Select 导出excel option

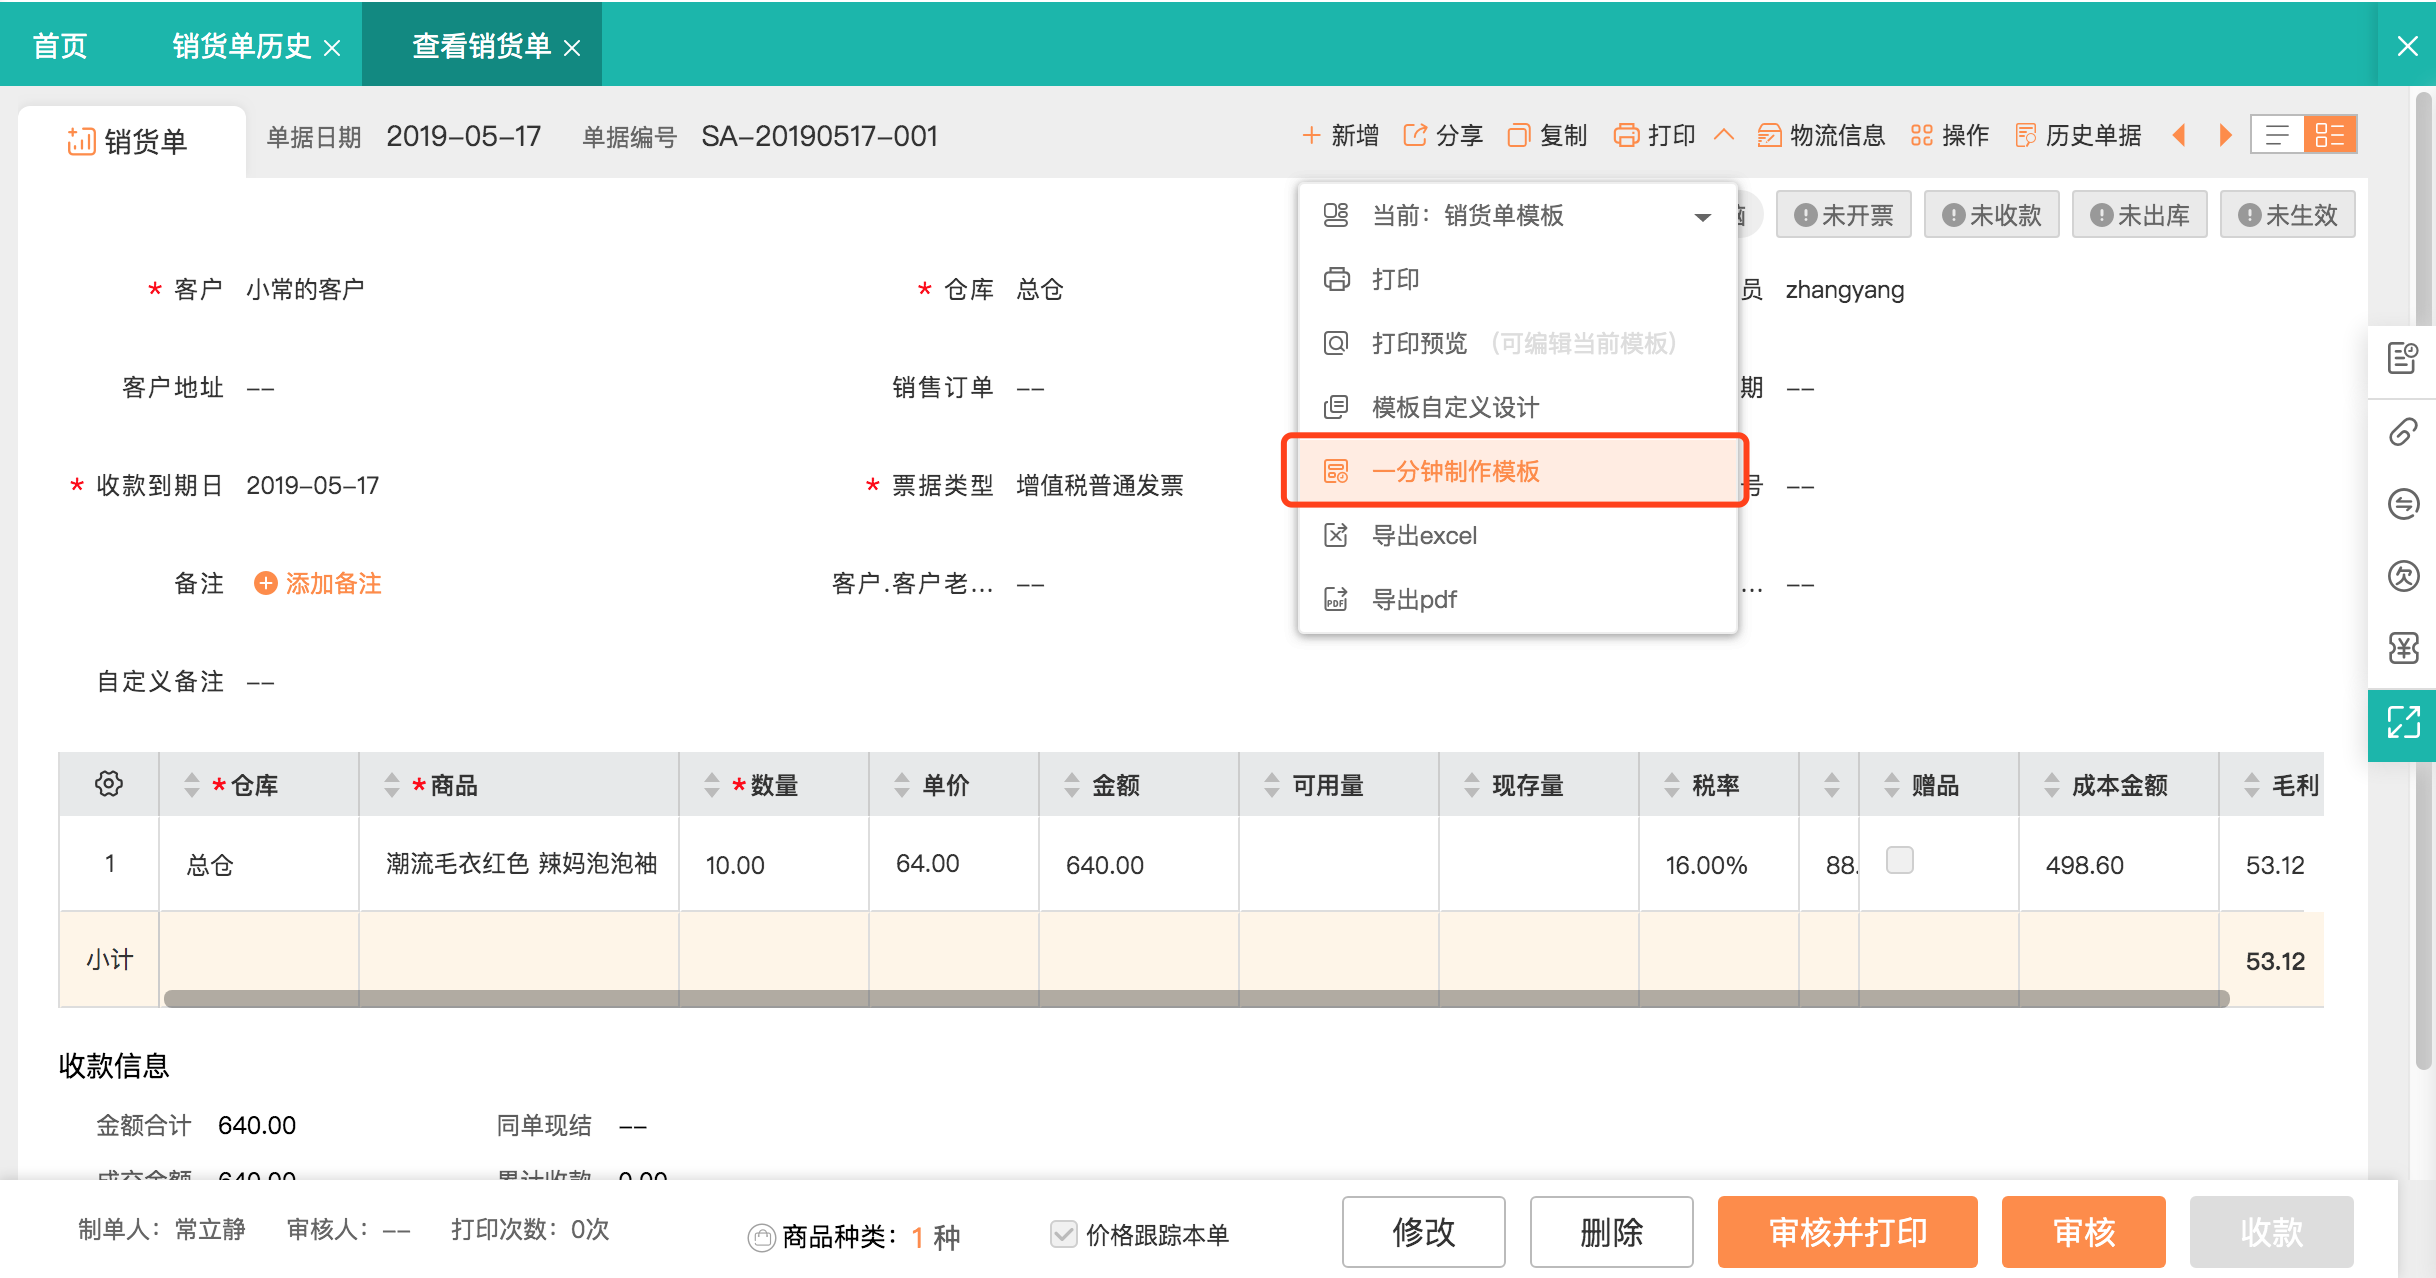click(1424, 535)
